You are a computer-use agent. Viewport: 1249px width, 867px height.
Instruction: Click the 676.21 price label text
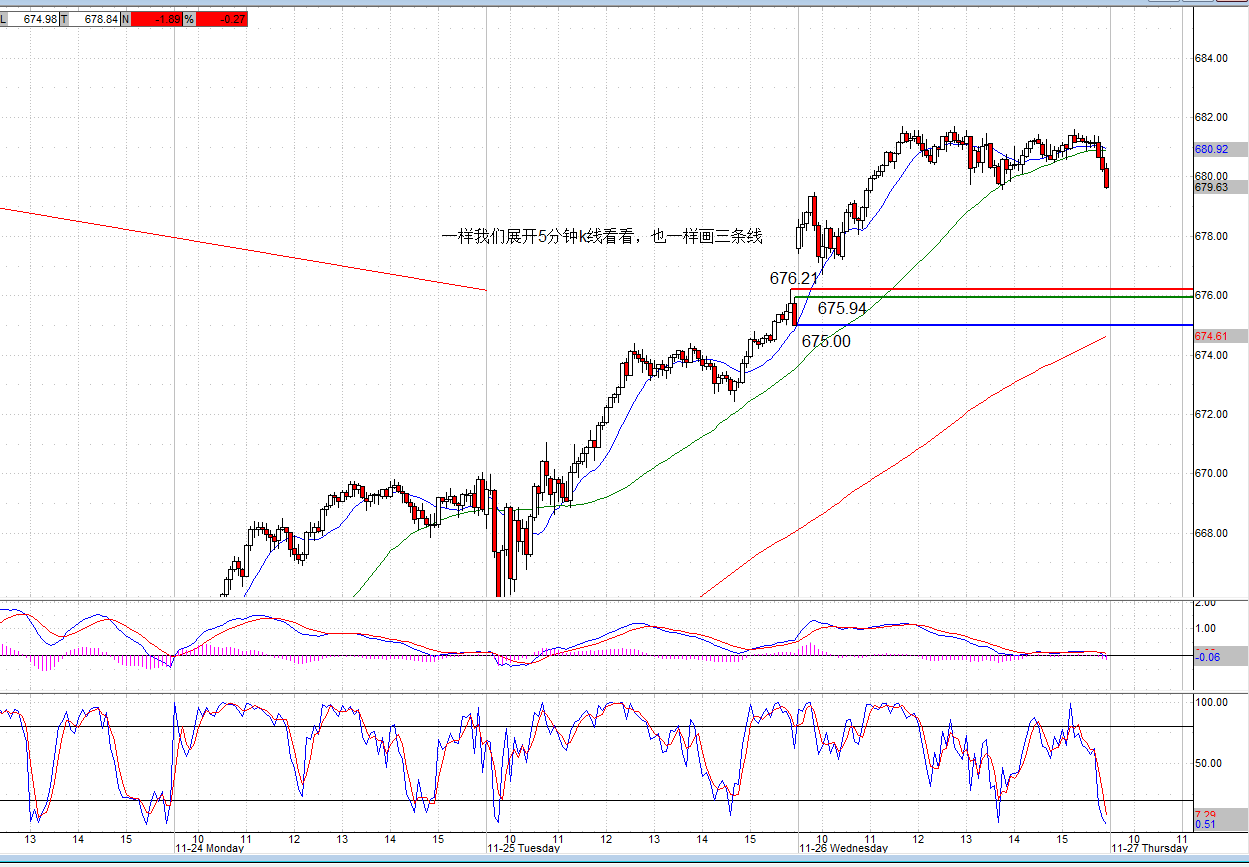(x=794, y=278)
